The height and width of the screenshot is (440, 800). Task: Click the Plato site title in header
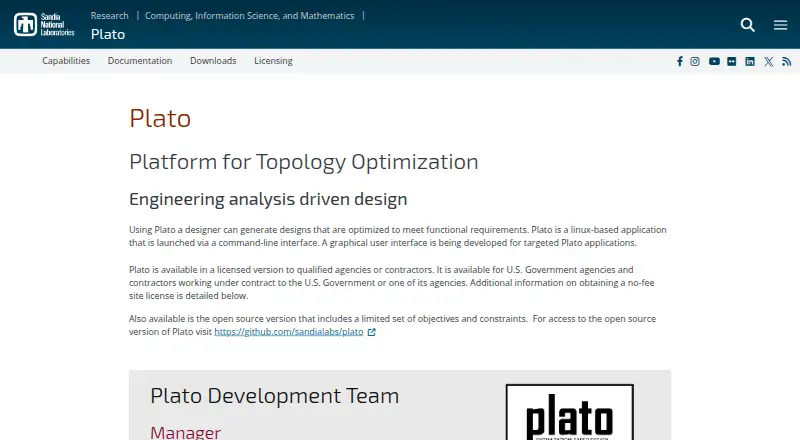(x=108, y=34)
